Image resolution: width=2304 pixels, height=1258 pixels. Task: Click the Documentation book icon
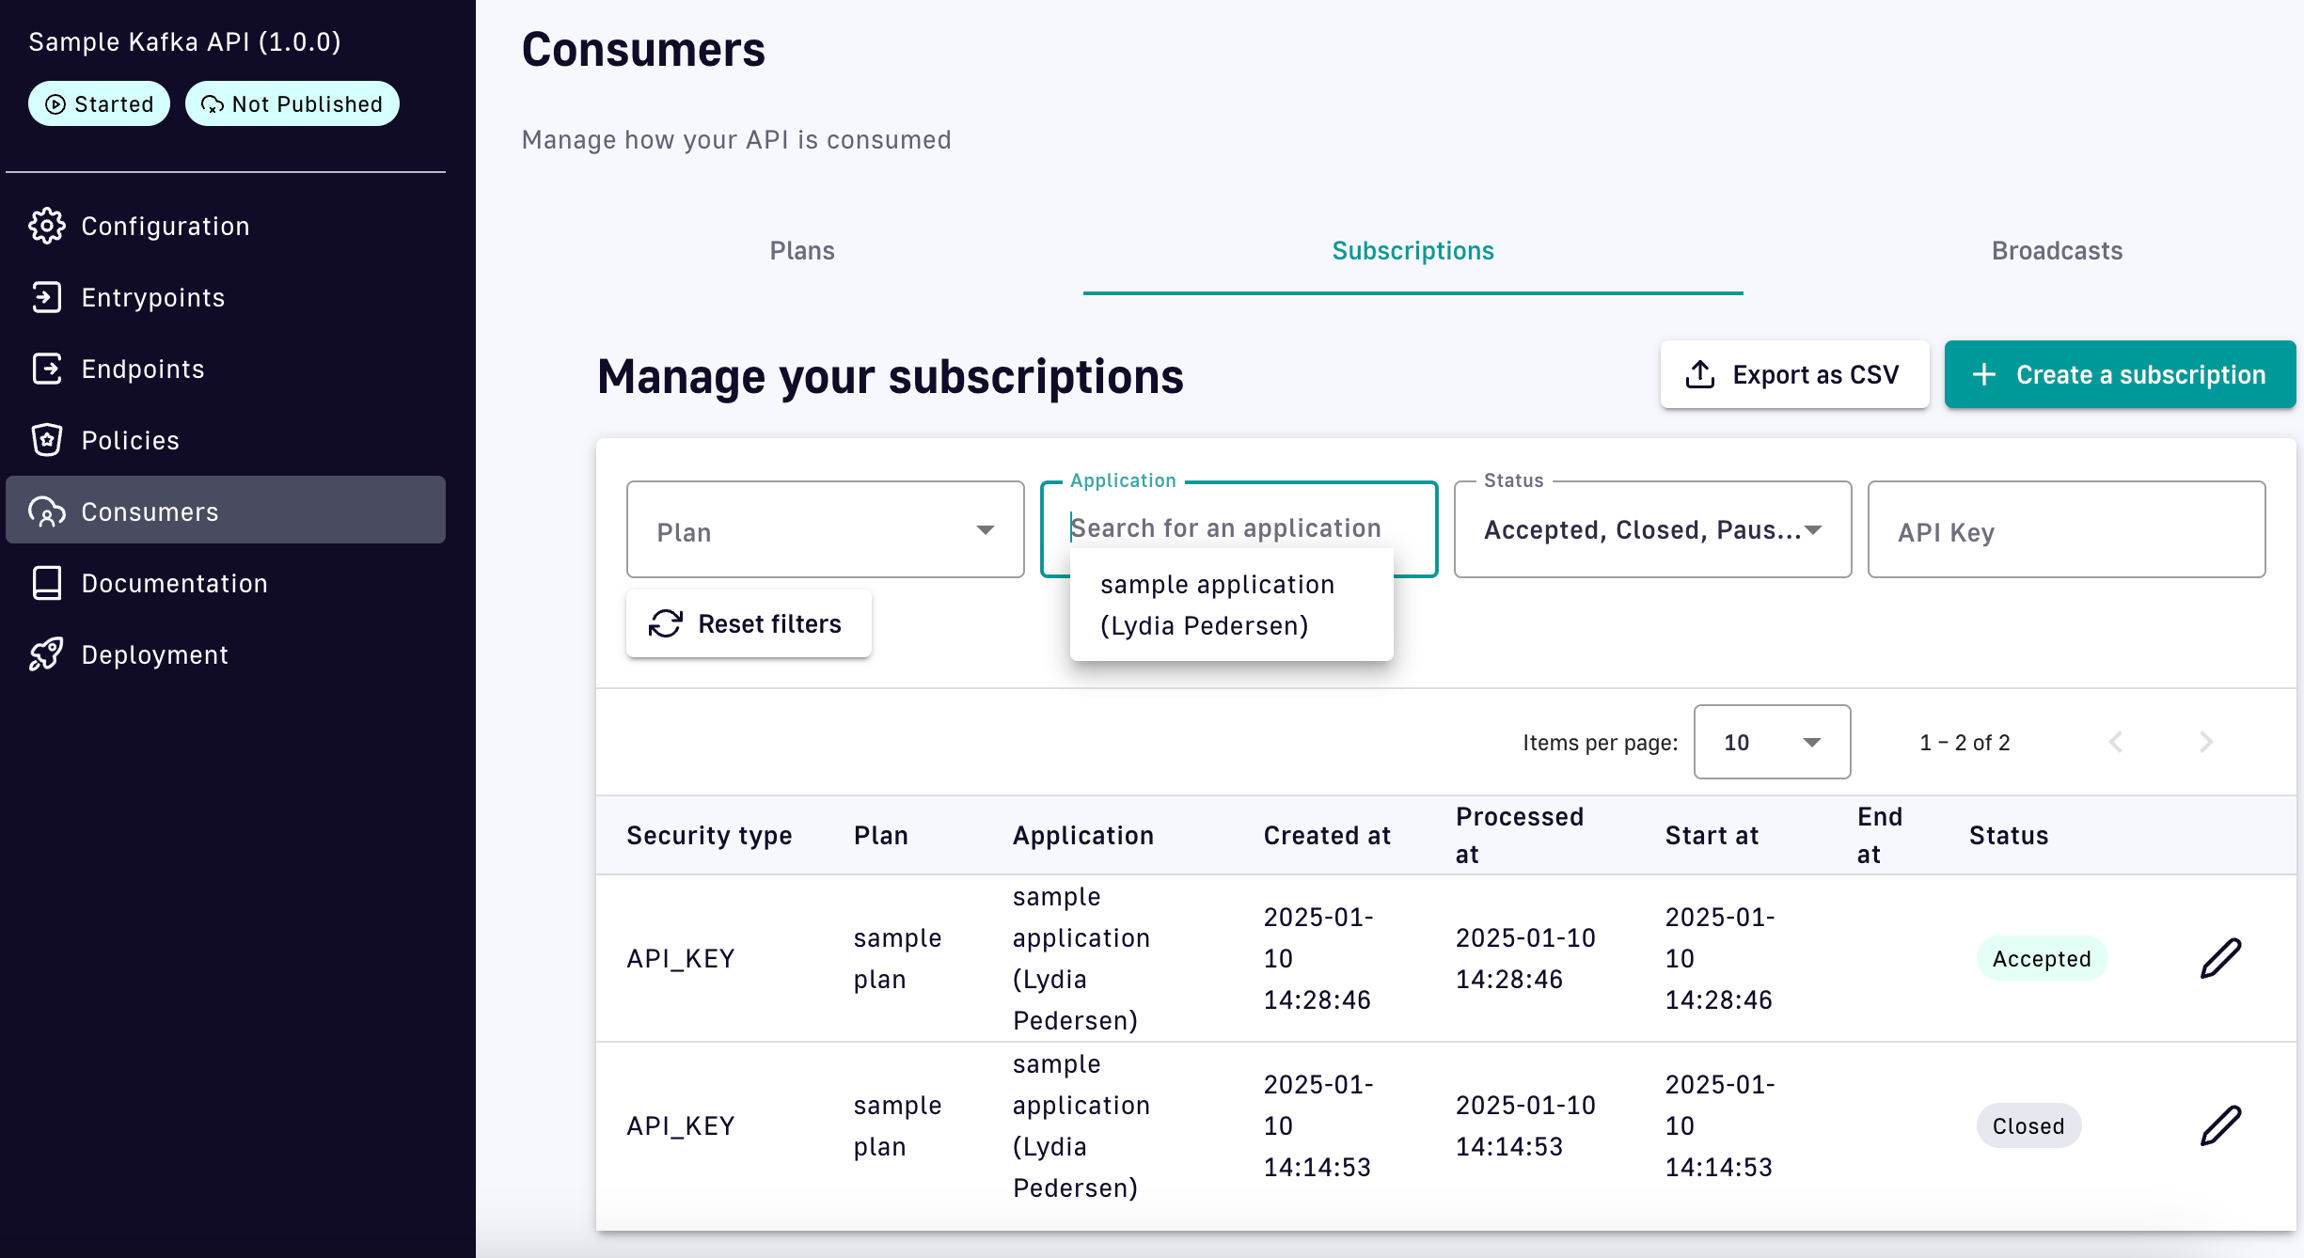coord(46,583)
